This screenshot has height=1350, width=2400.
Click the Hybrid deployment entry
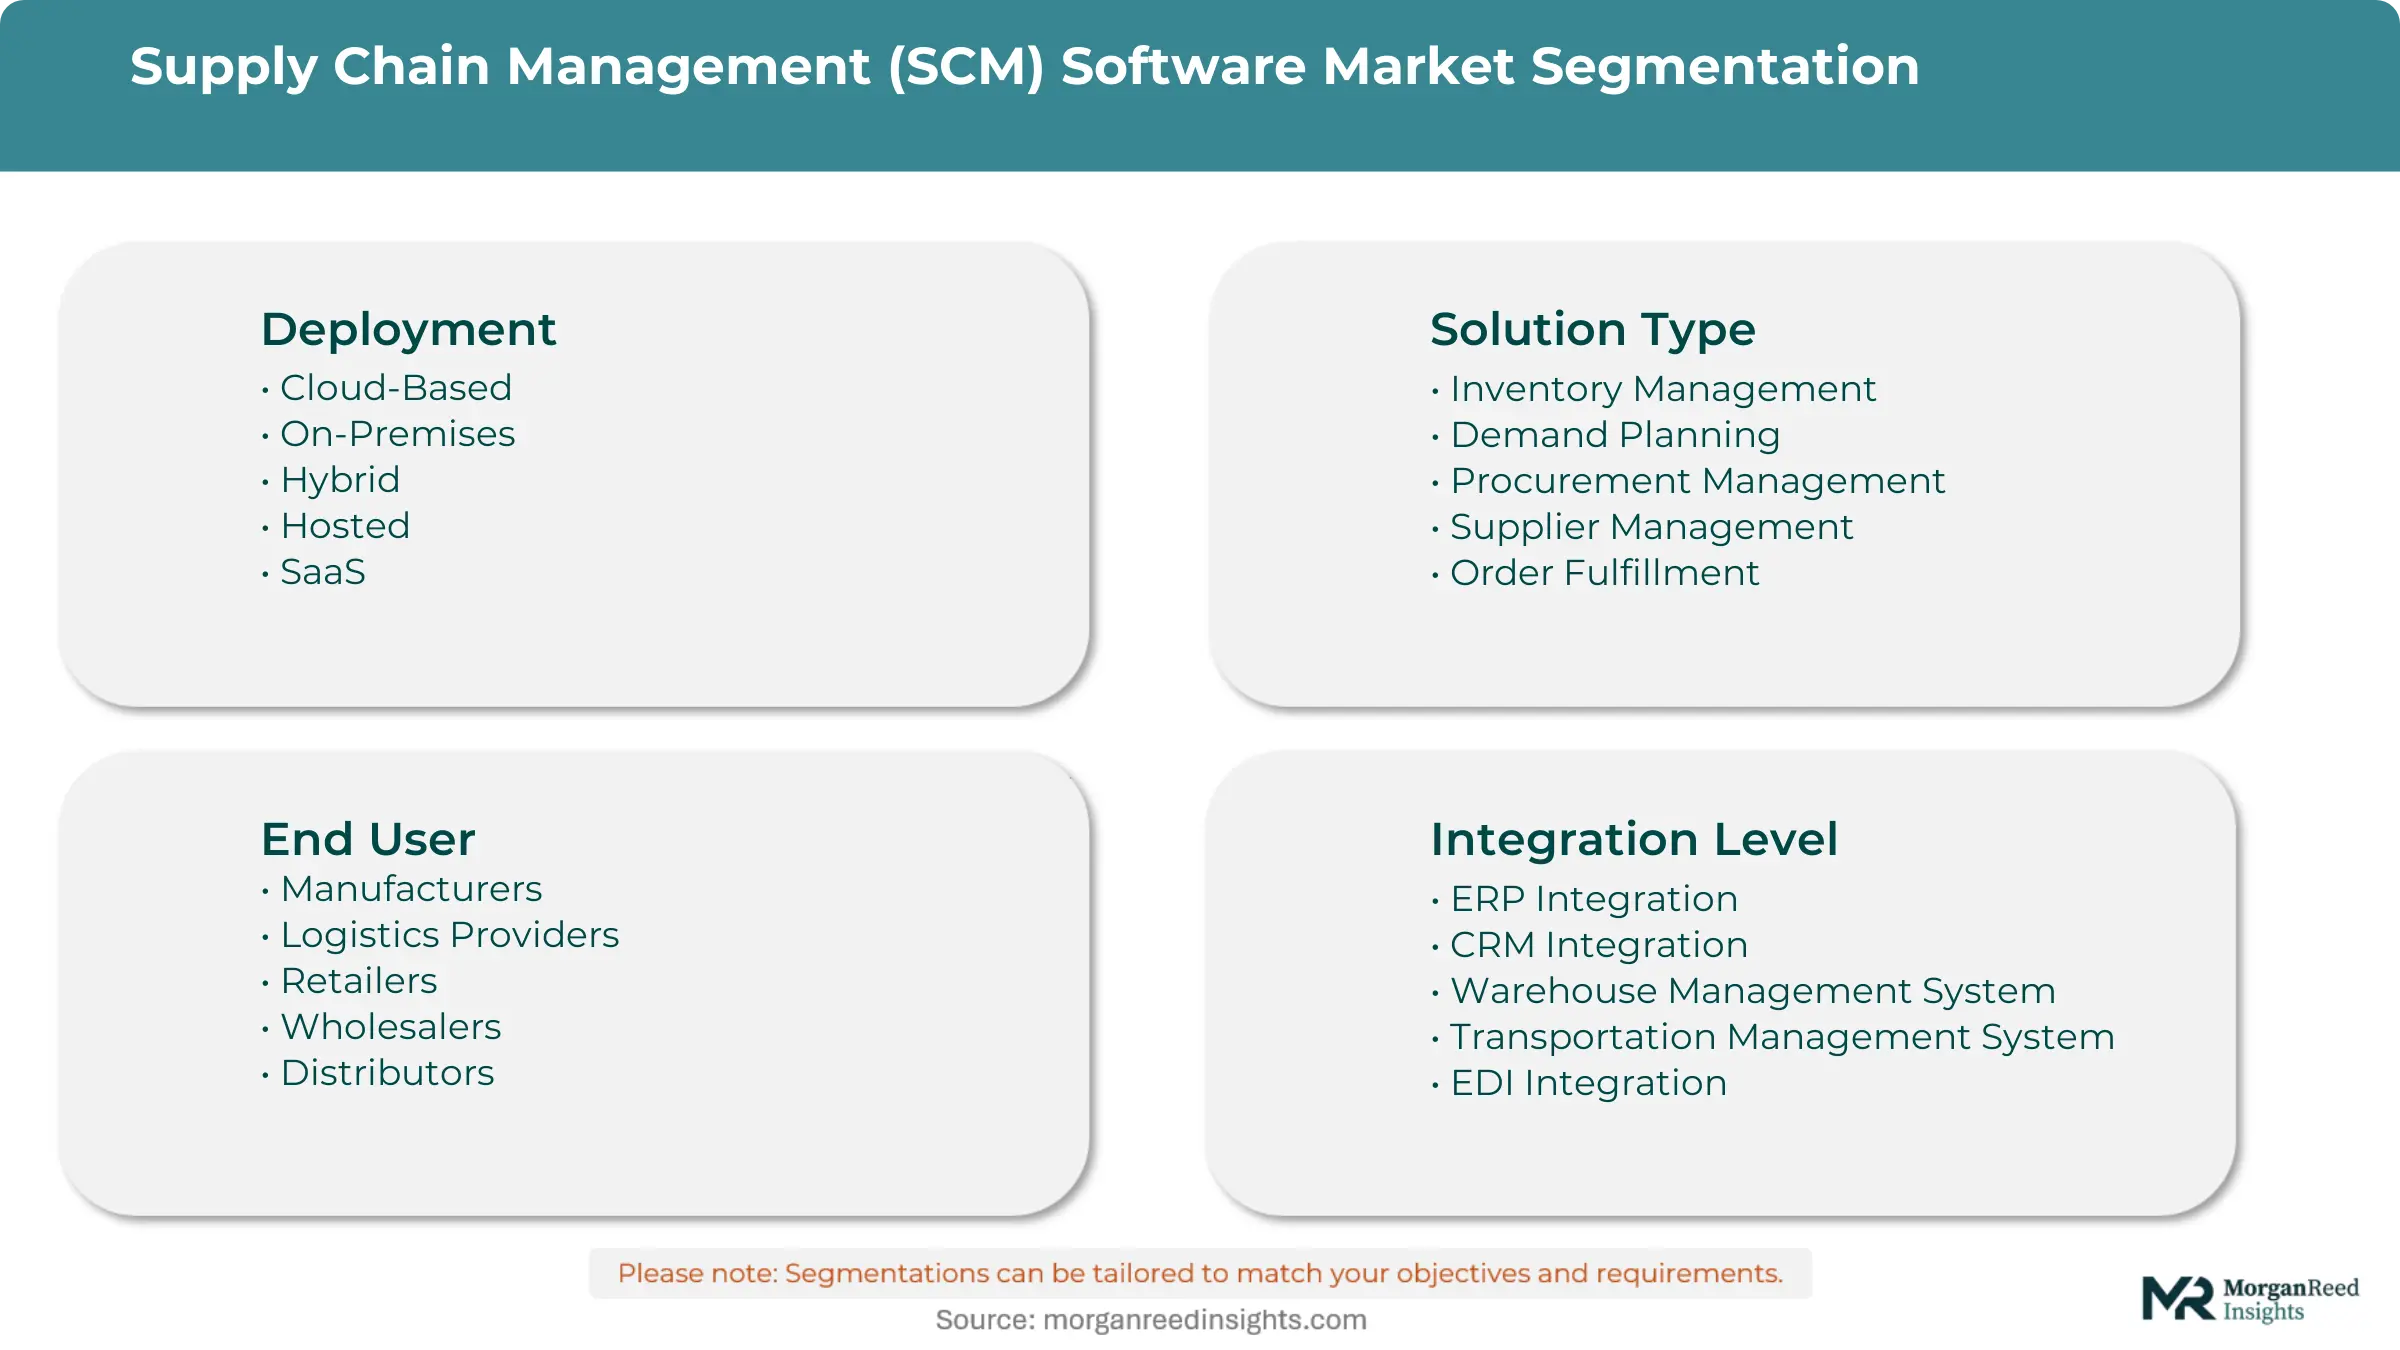click(x=340, y=480)
